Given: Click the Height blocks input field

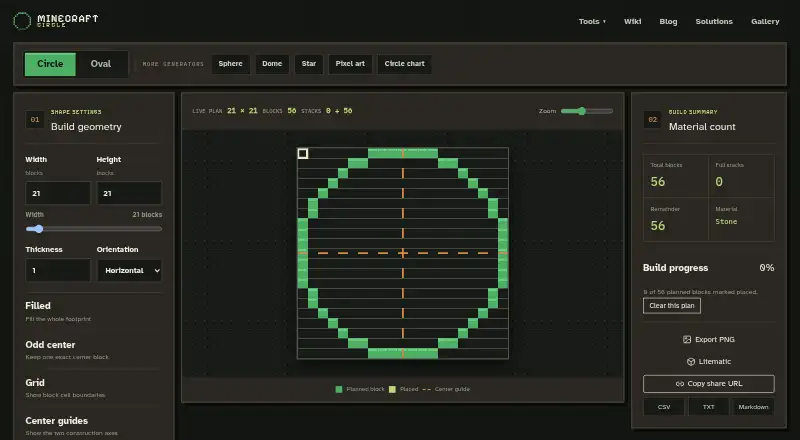Looking at the screenshot, I should [130, 193].
